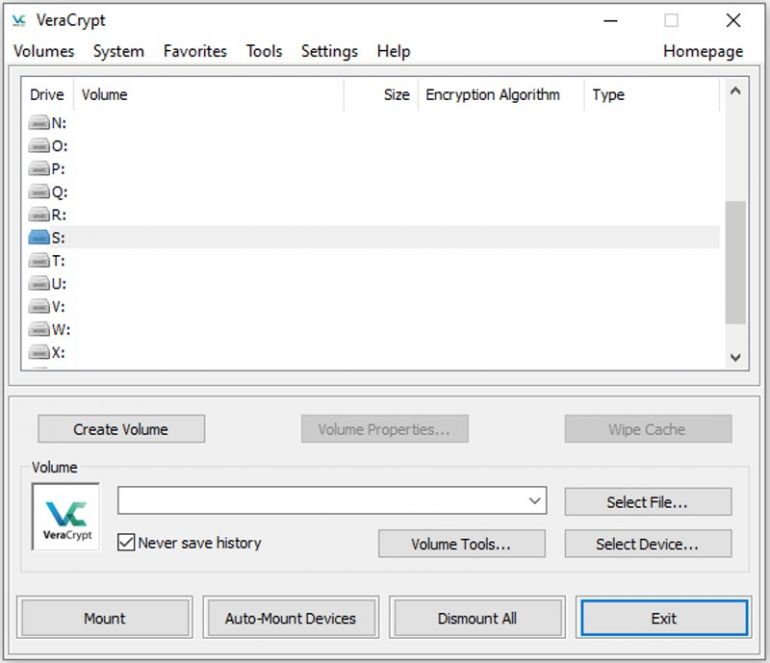Click Select File... button
Image resolution: width=770 pixels, height=663 pixels.
coord(647,502)
